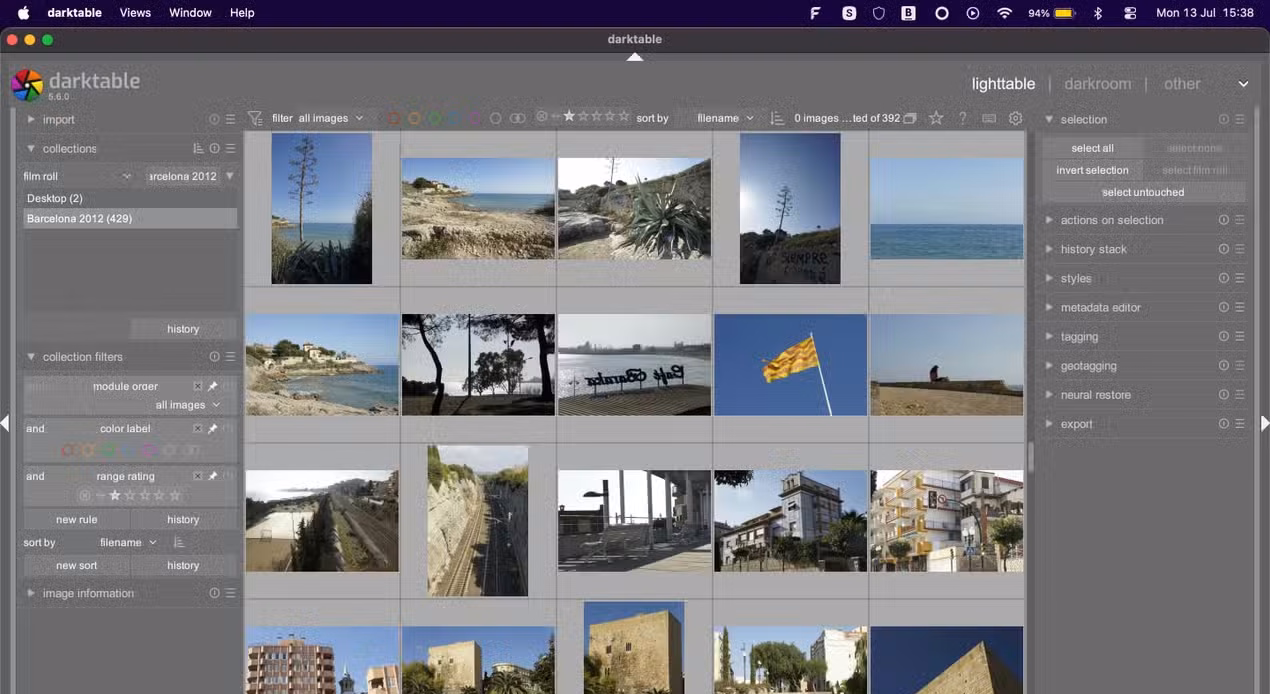Image resolution: width=1270 pixels, height=694 pixels.
Task: Pin the module order filter to toolbar
Action: (212, 386)
